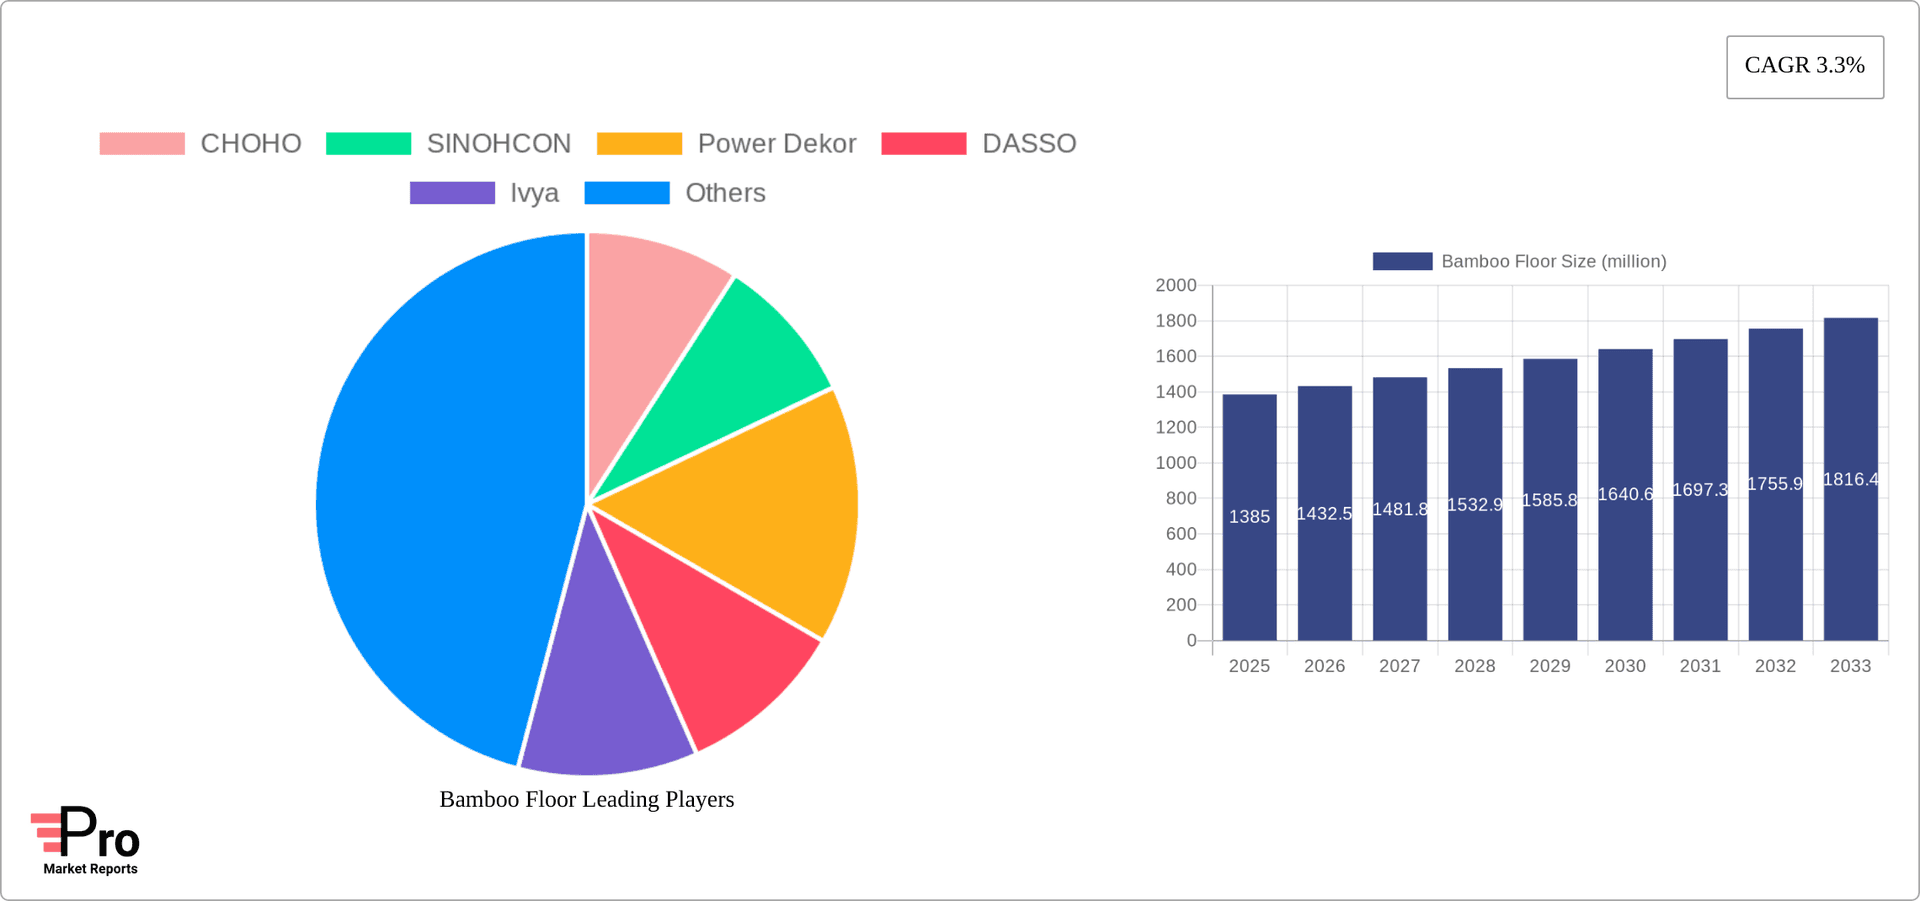Select the CHOHO legend color marker
This screenshot has height=901, width=1920.
tap(141, 143)
